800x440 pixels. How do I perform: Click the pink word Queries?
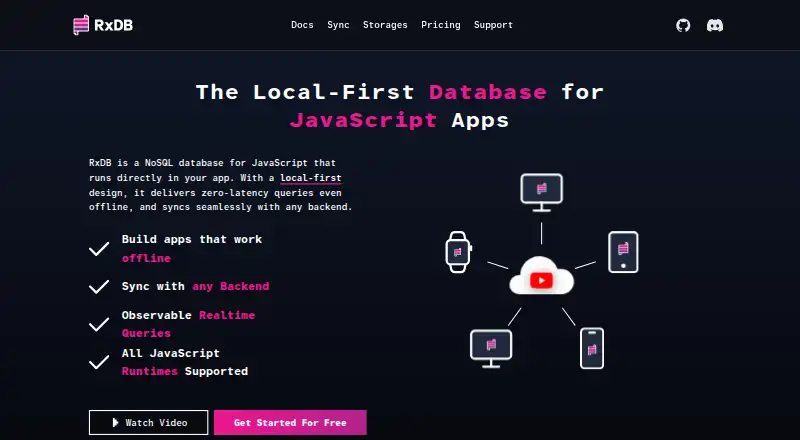(x=146, y=333)
